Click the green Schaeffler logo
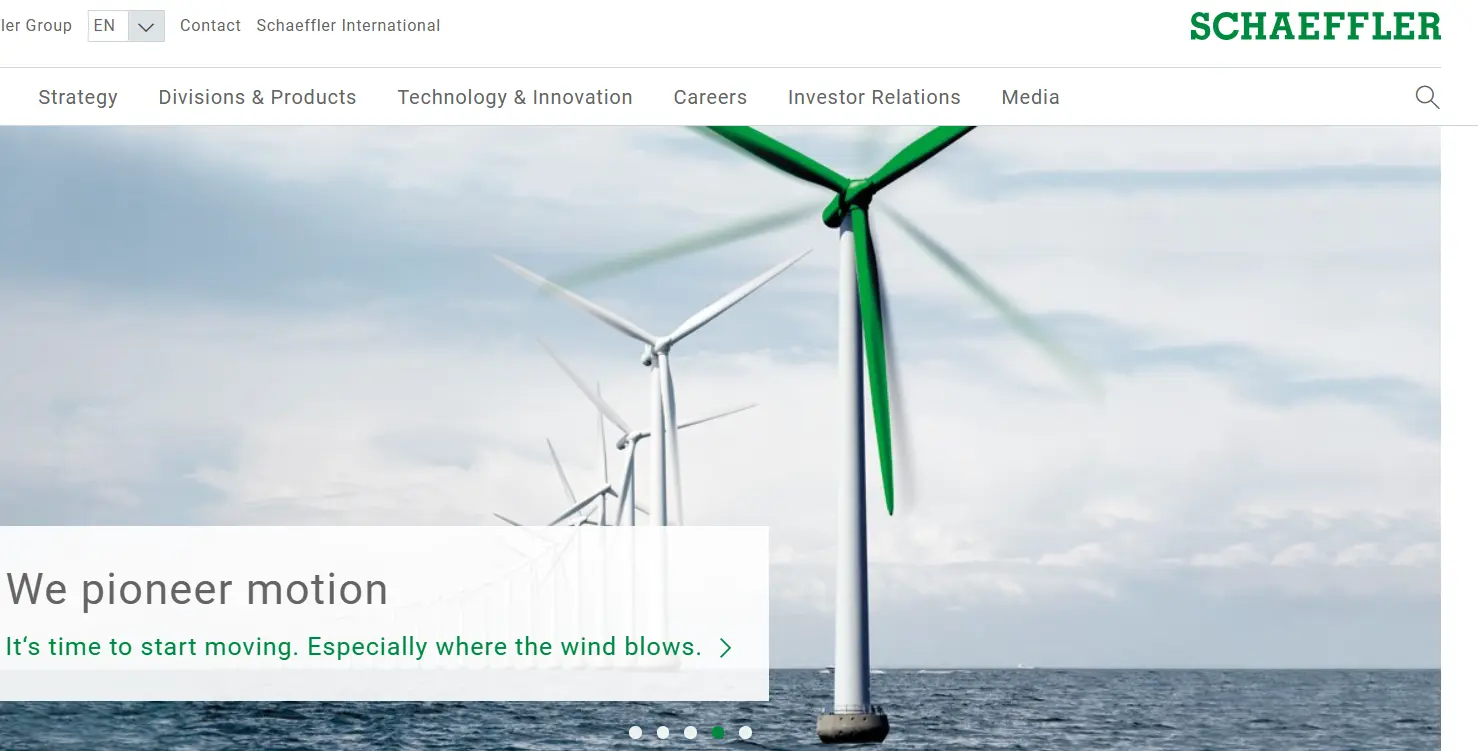 point(1314,26)
